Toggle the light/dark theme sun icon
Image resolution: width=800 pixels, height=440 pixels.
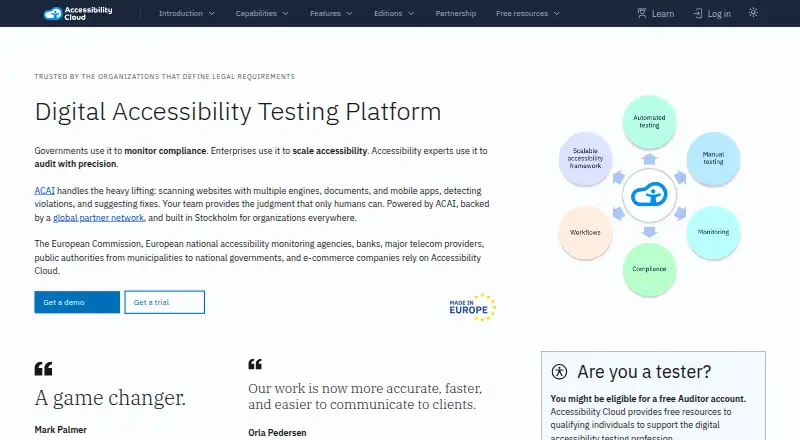(753, 13)
